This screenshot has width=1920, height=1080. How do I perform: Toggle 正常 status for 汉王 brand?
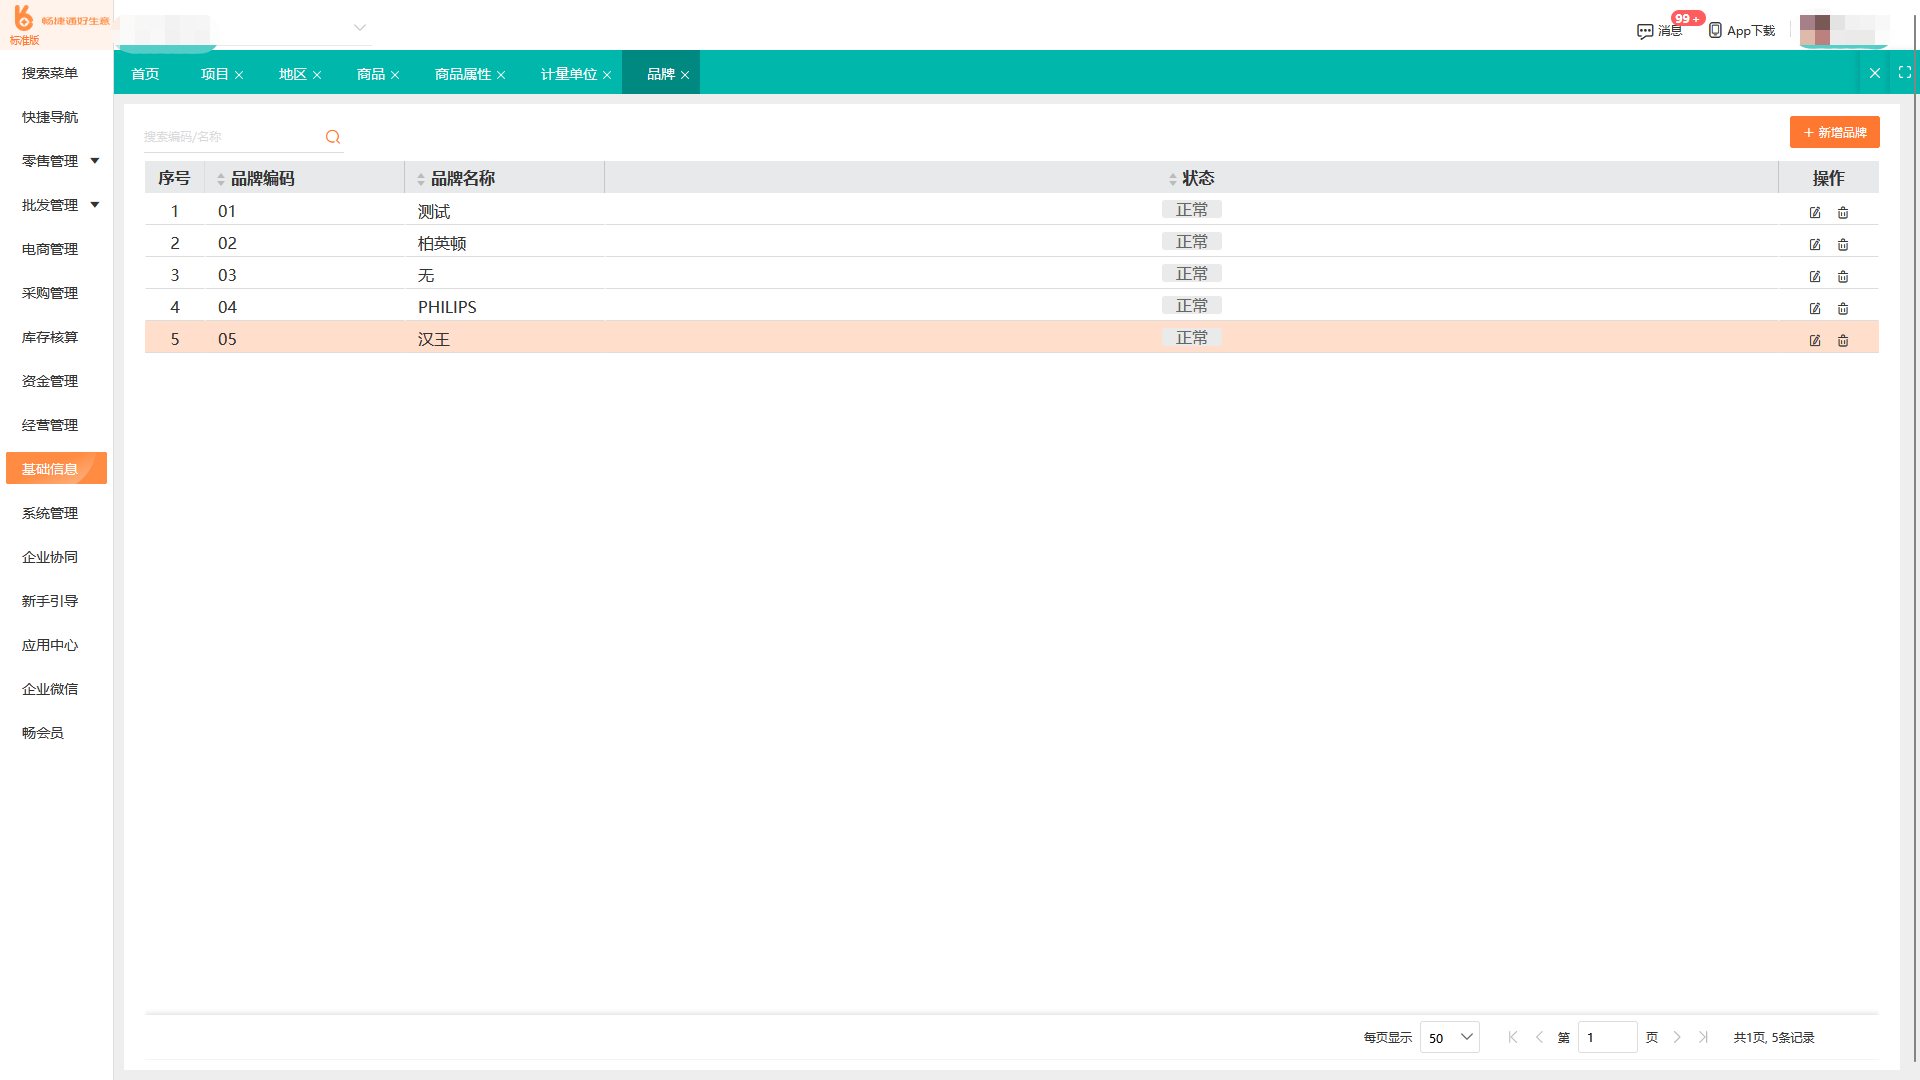pos(1192,338)
